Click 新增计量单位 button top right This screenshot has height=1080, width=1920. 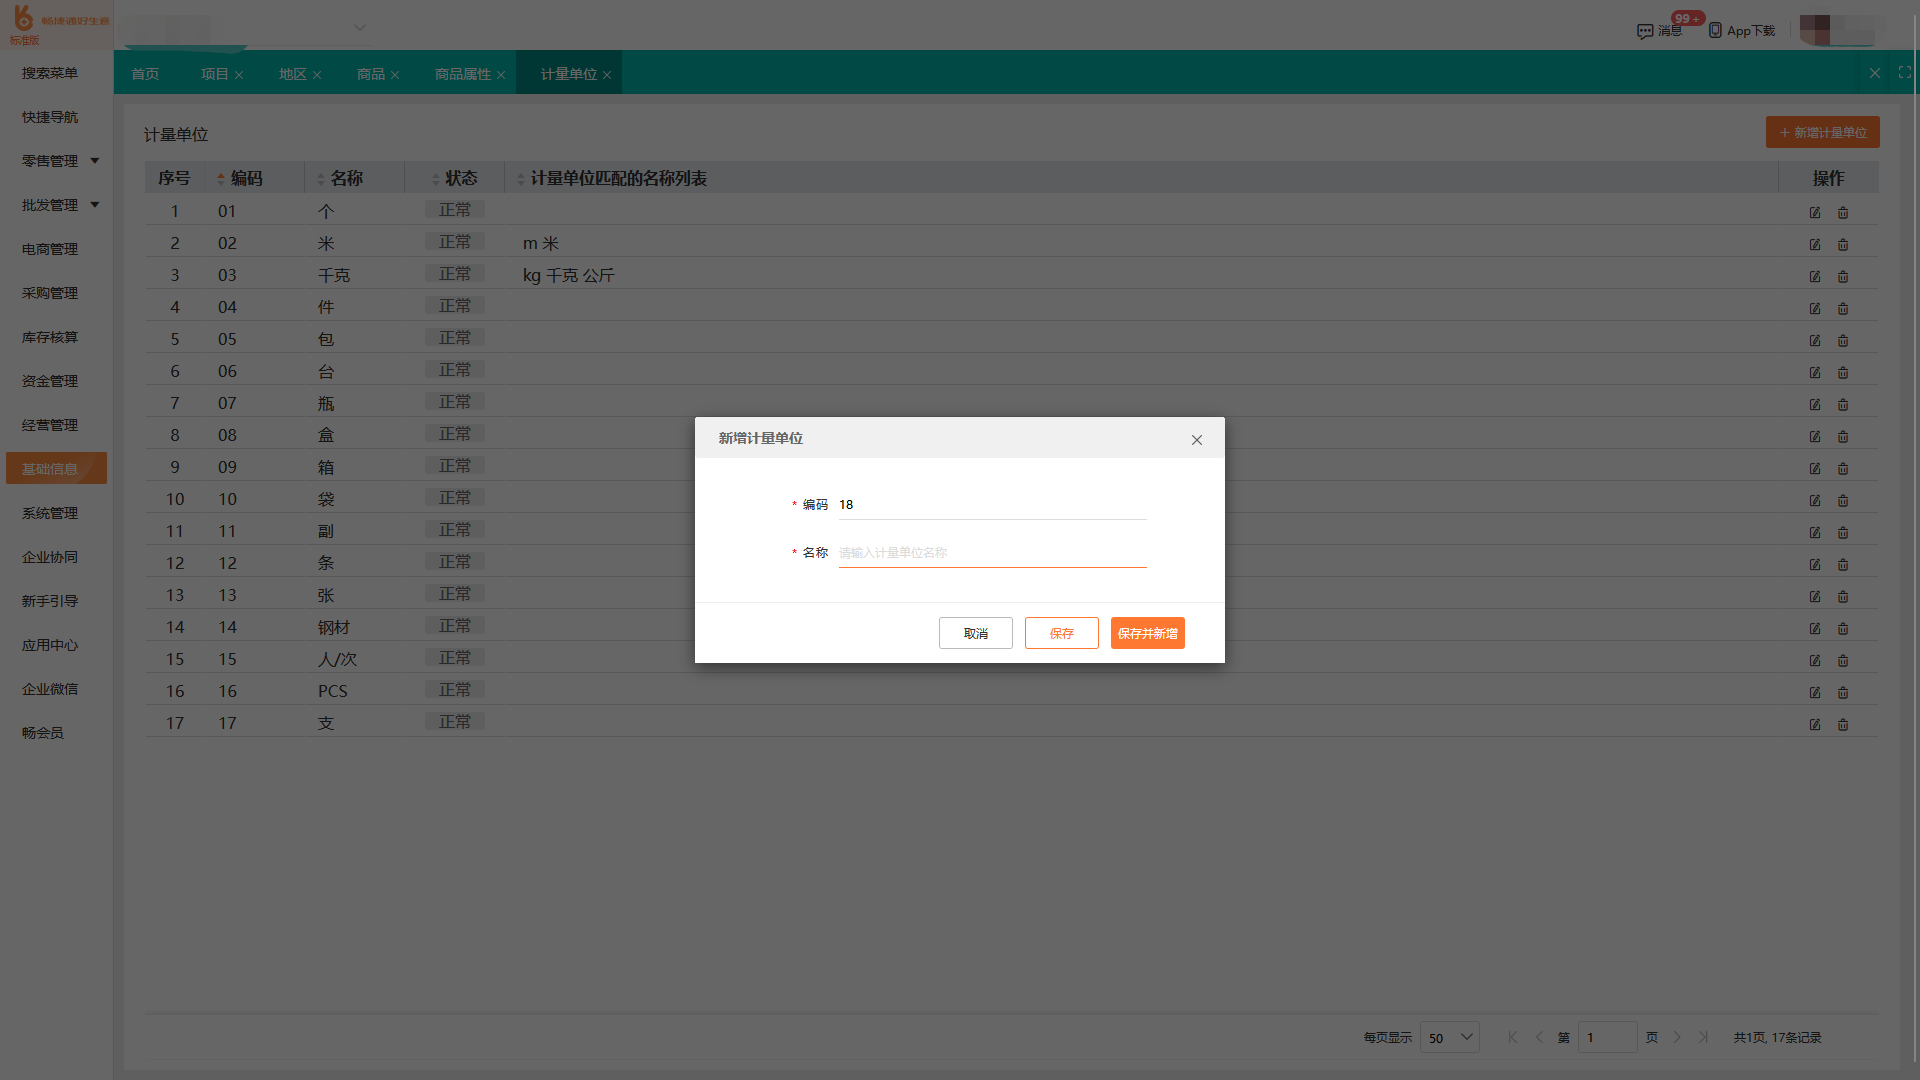pos(1824,132)
